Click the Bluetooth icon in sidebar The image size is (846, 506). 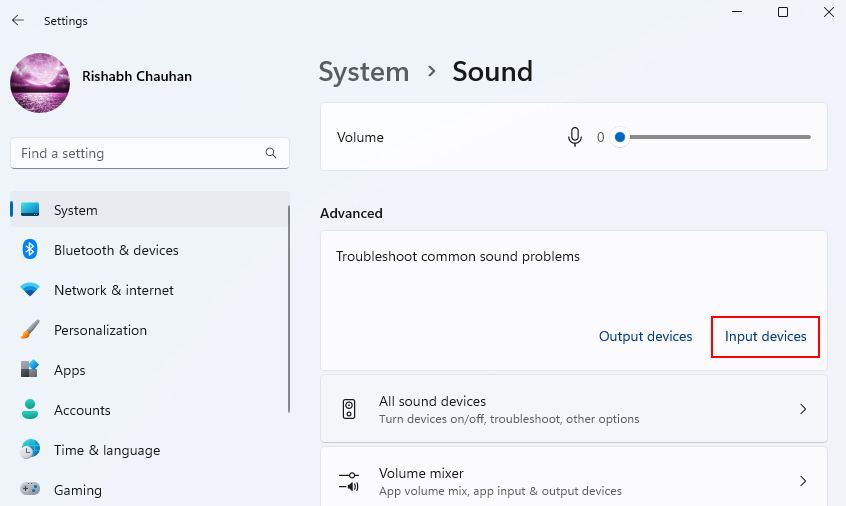[x=30, y=250]
